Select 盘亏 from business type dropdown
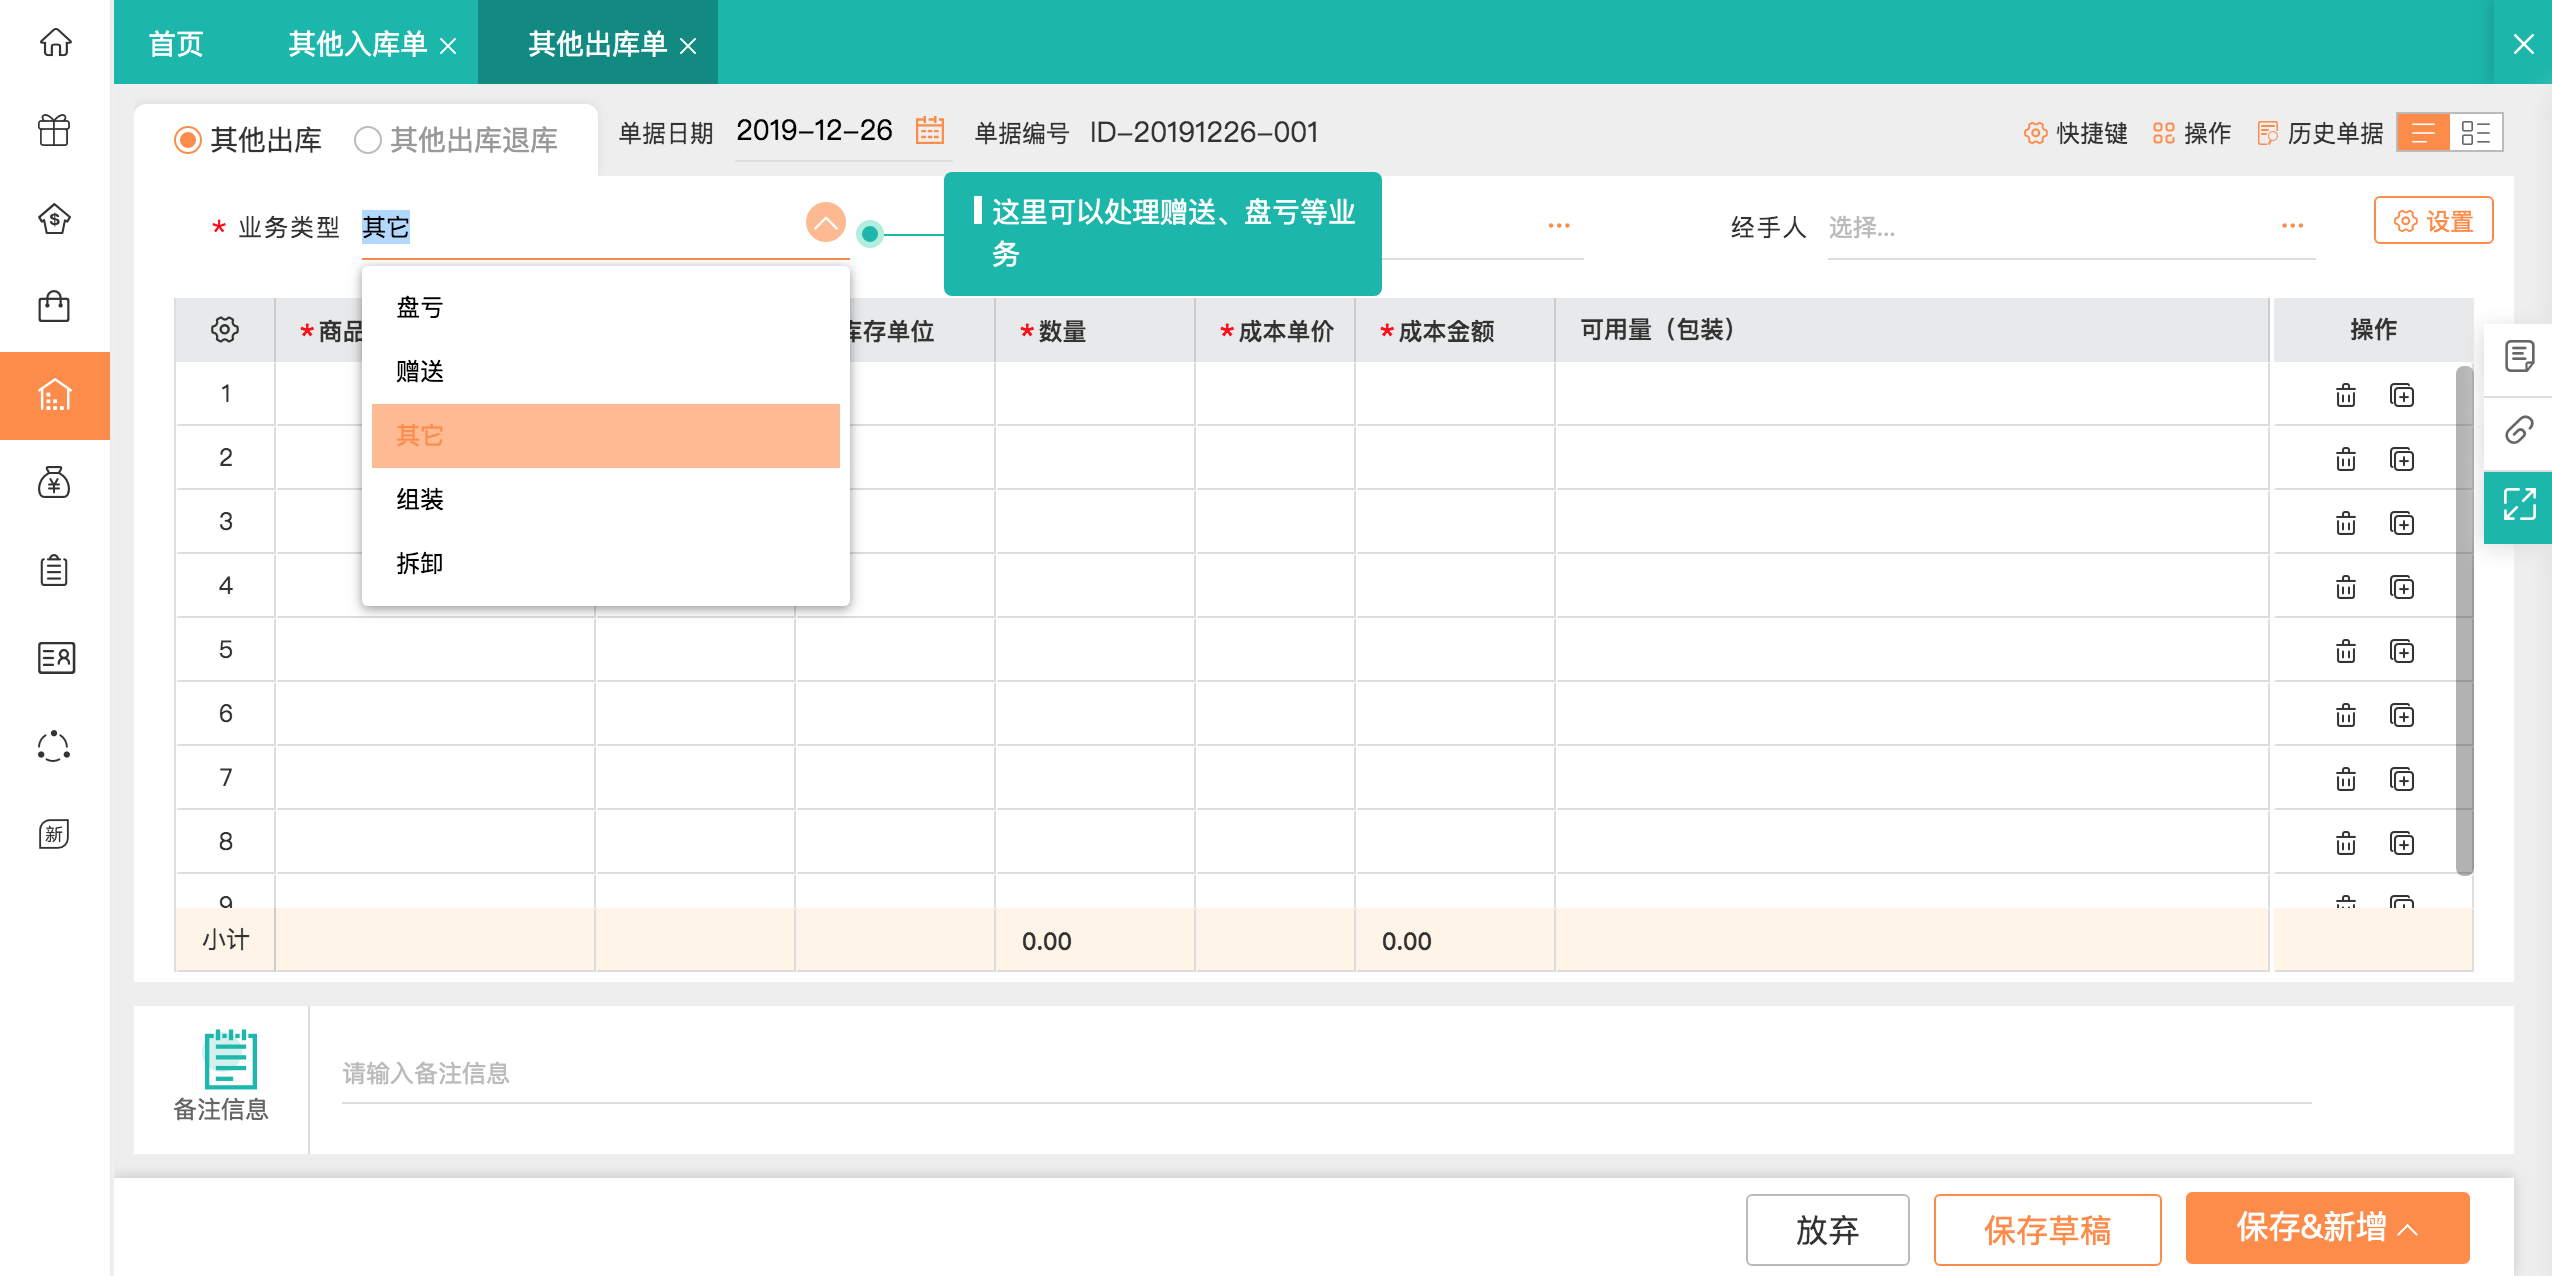 pos(420,308)
